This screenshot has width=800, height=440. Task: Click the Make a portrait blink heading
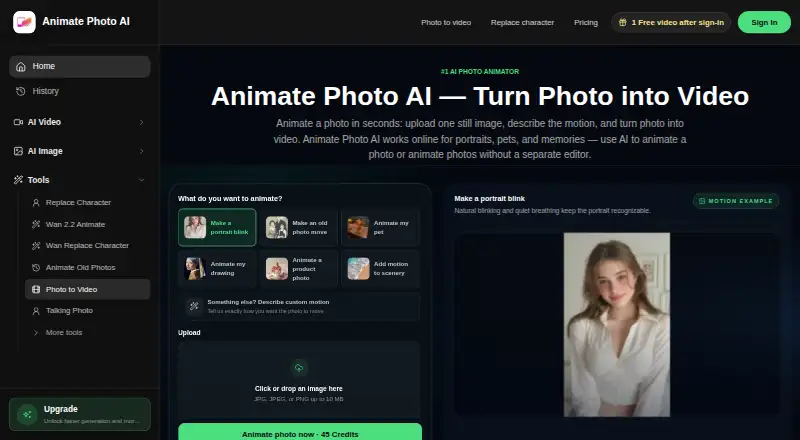tap(489, 199)
